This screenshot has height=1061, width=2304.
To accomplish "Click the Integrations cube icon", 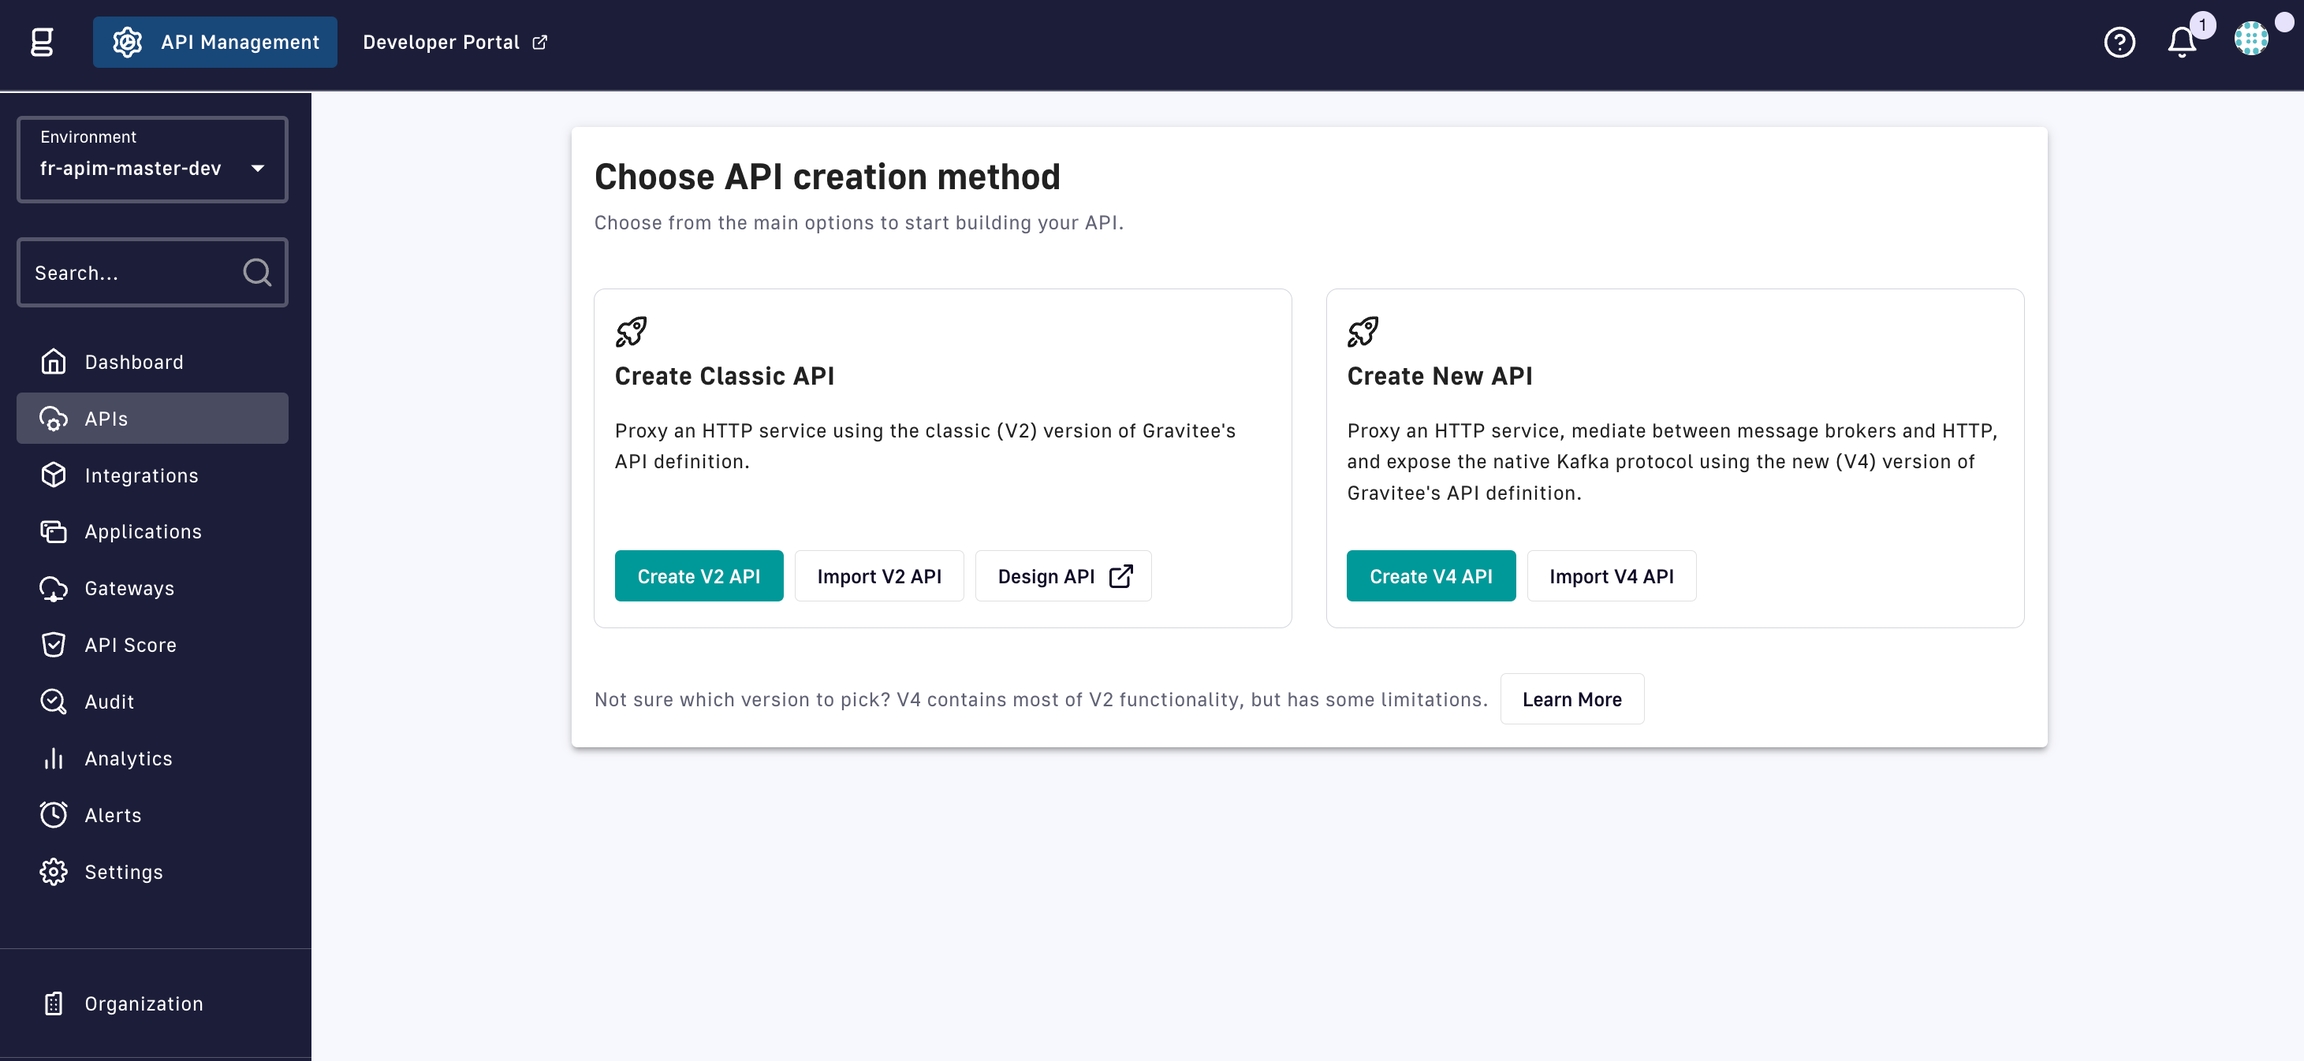I will click(x=54, y=475).
